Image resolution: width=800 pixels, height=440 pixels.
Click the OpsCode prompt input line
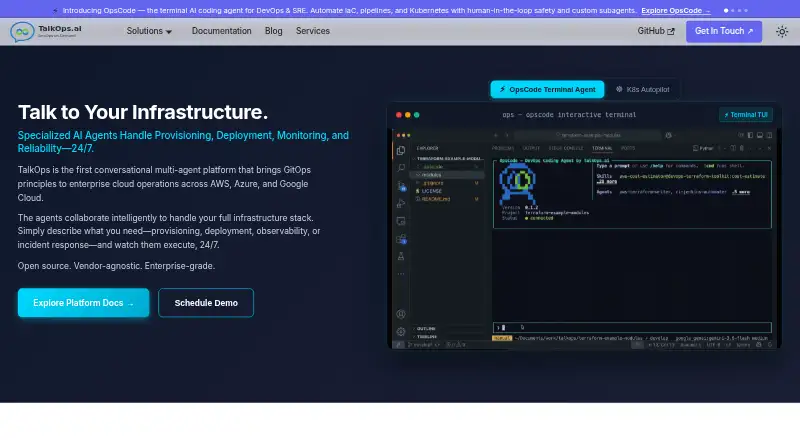[632, 328]
